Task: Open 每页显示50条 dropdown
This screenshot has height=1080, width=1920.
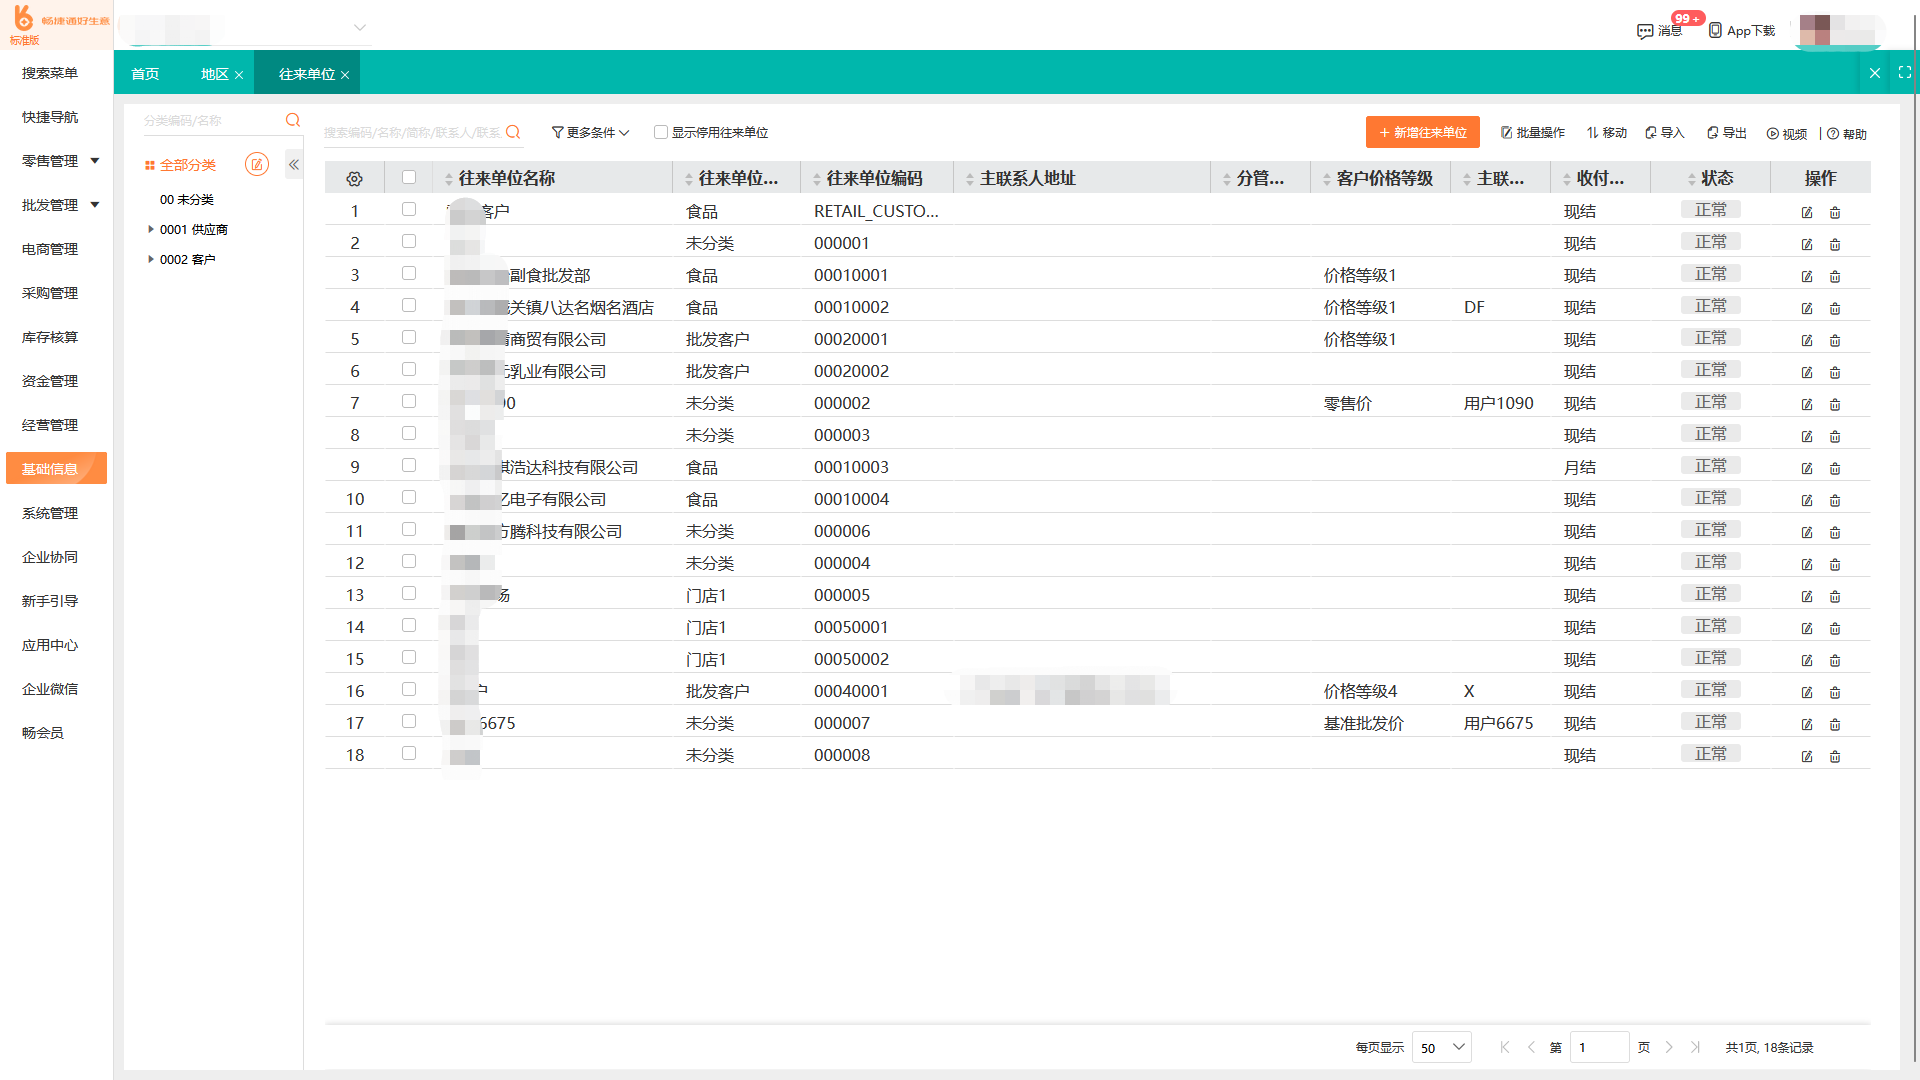Action: [1439, 1048]
